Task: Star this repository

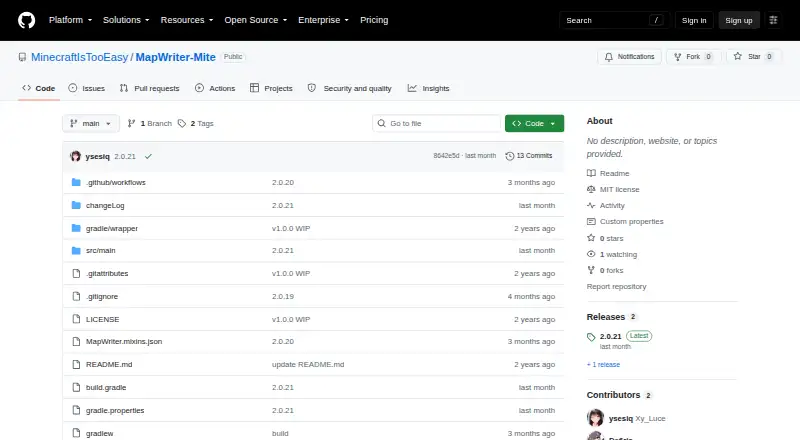Action: pyautogui.click(x=755, y=57)
